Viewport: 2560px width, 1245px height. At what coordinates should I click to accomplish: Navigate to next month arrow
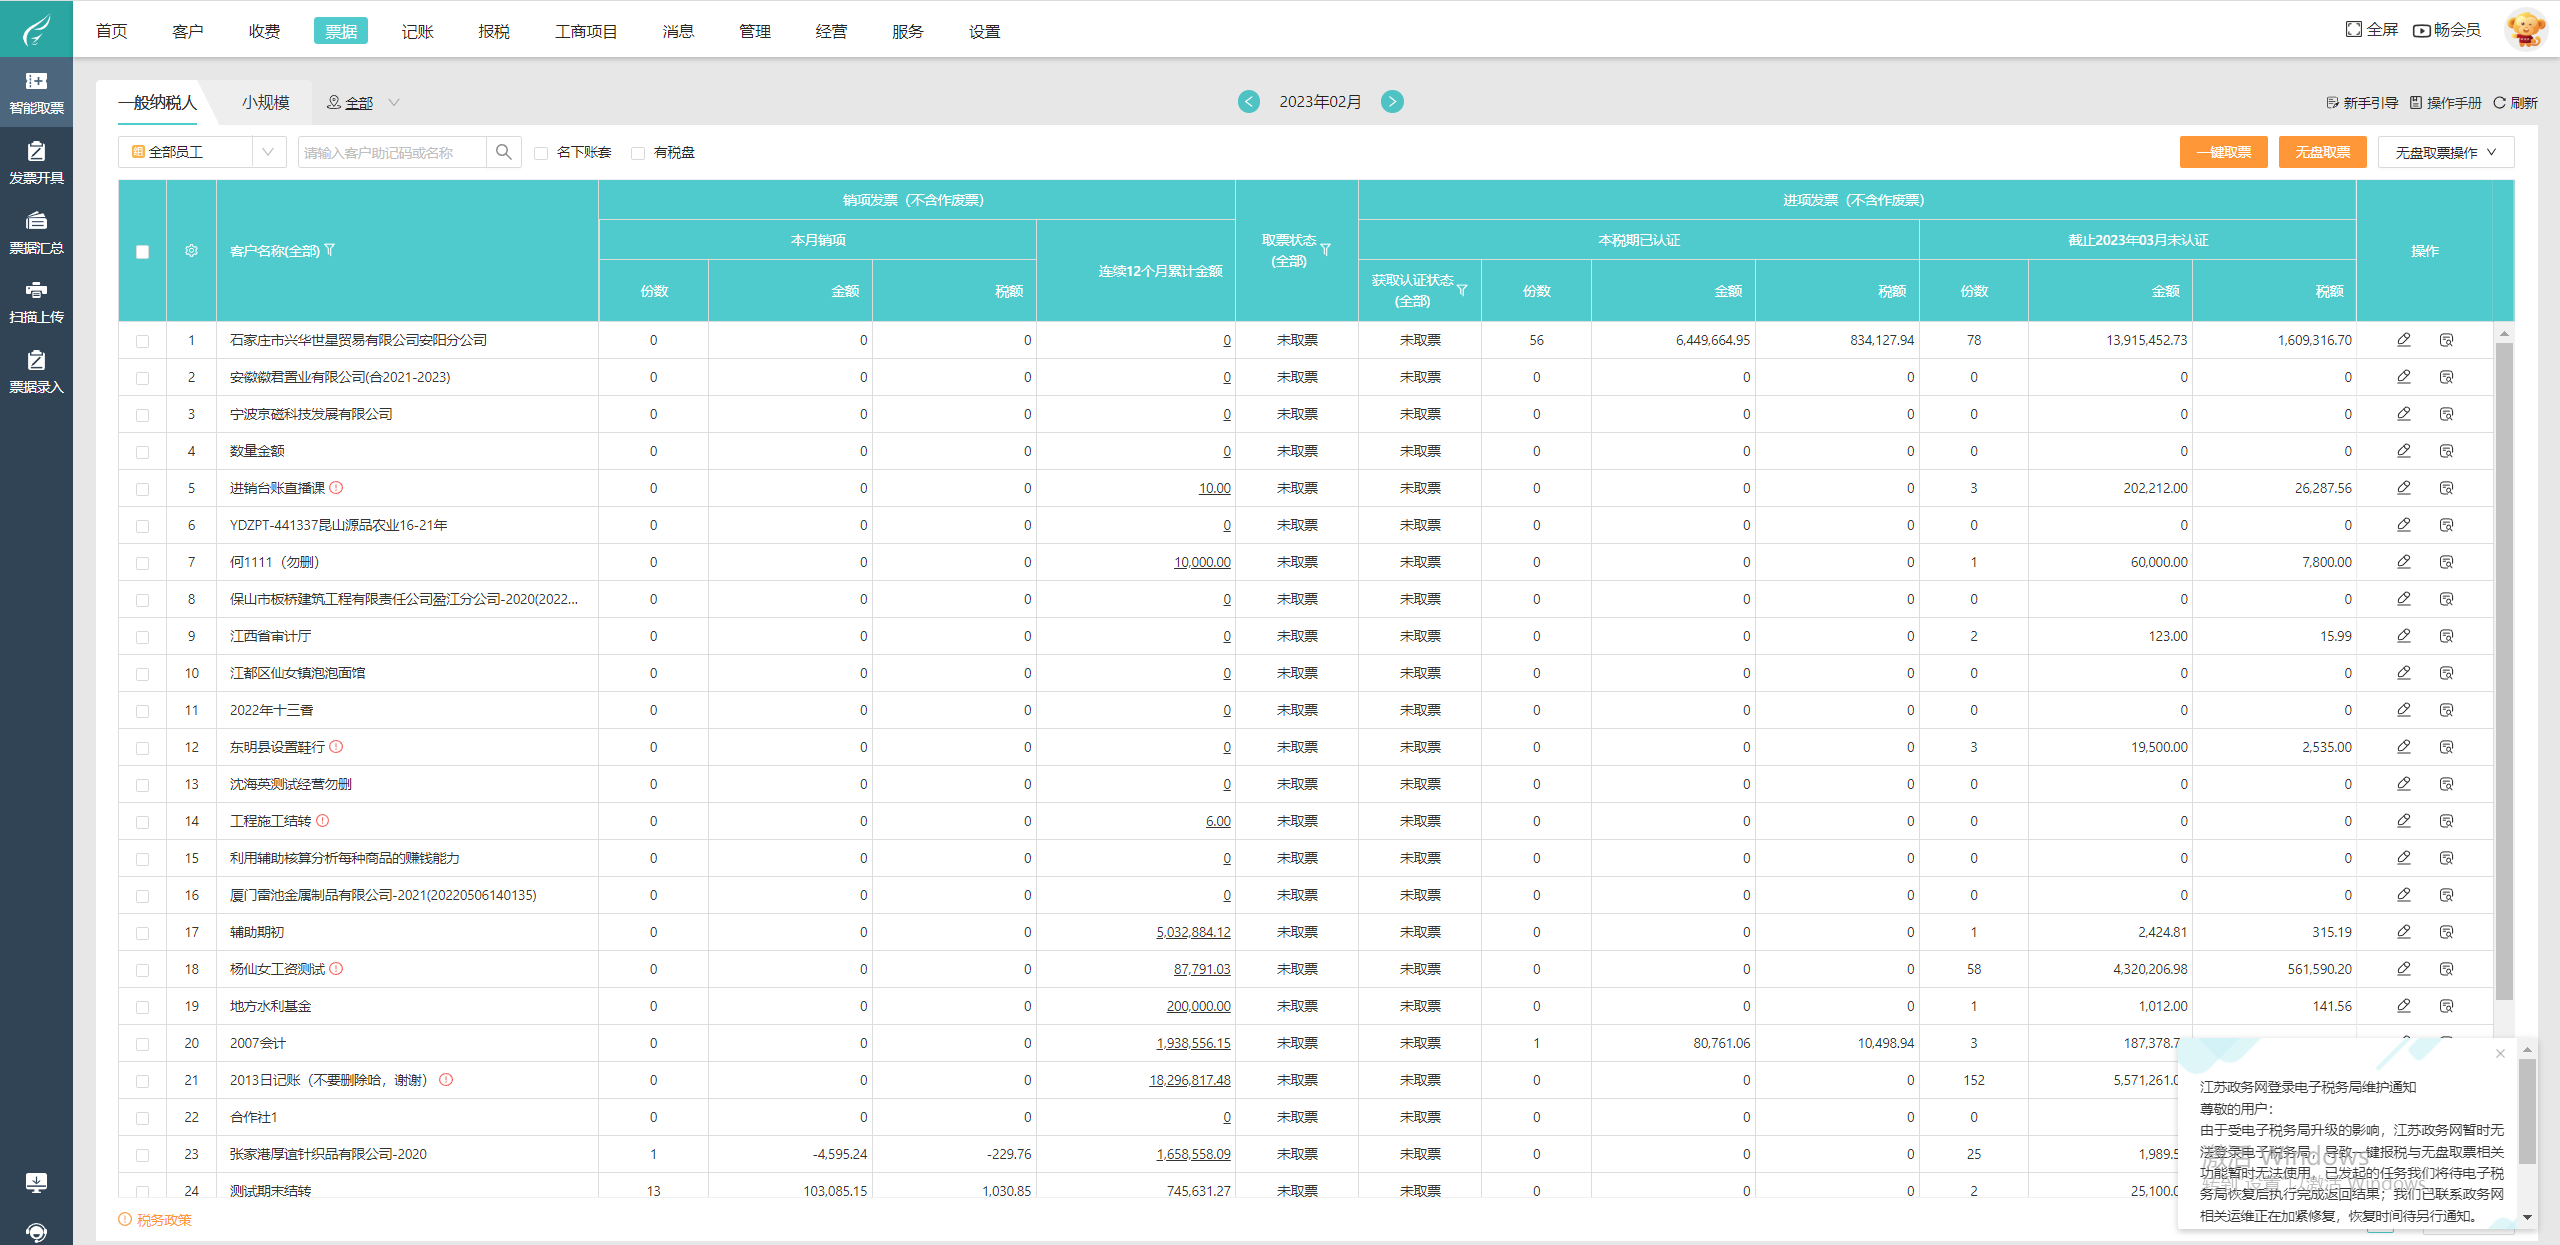(1396, 104)
